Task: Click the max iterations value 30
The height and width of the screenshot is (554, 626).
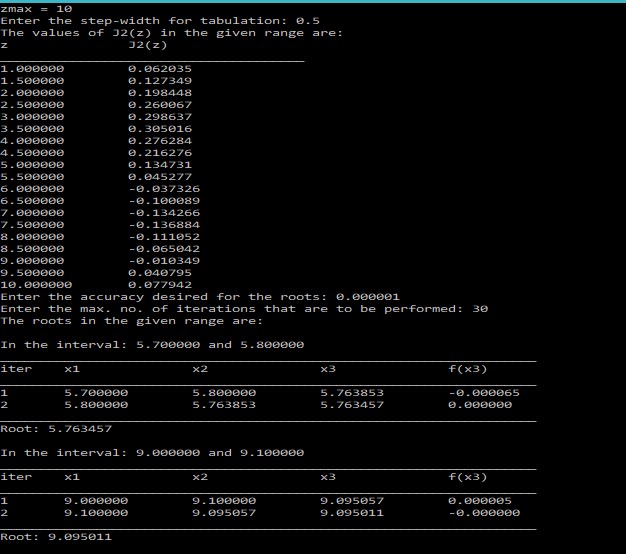Action: coord(479,309)
